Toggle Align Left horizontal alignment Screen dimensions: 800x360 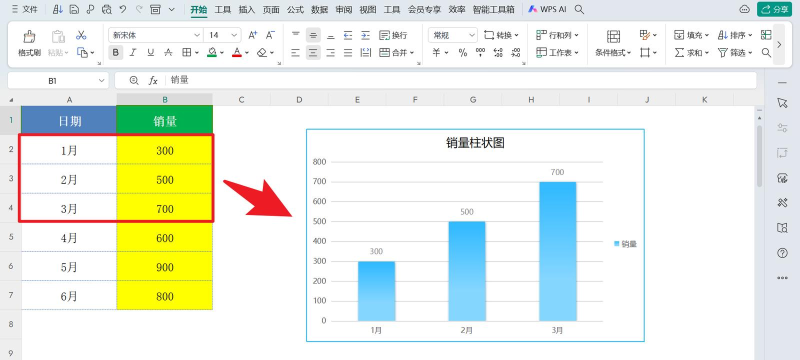(x=296, y=53)
